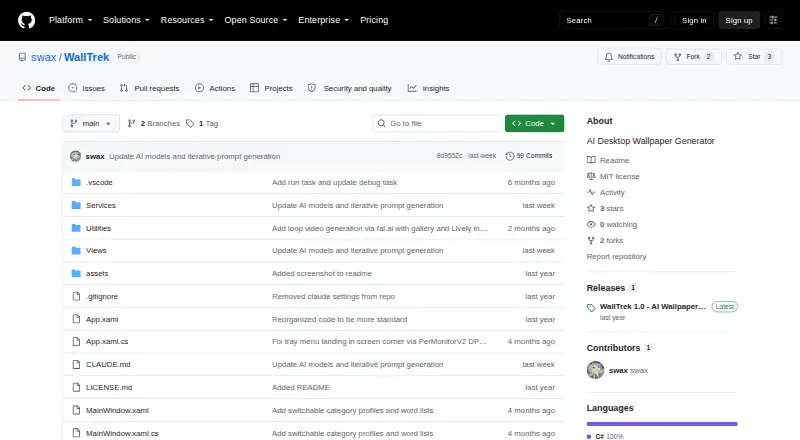Switch to the Projects tab
Viewport: 800px width, 440px height.
[x=271, y=88]
